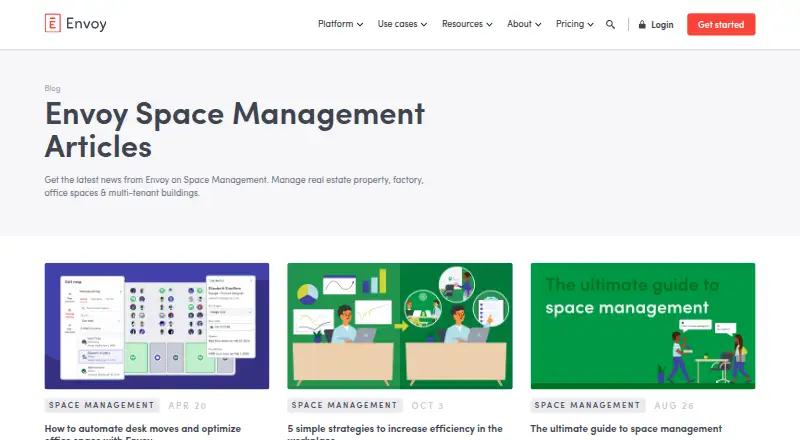This screenshot has width=800, height=440.
Task: Click the 'AUG 26' date text
Action: pos(674,405)
